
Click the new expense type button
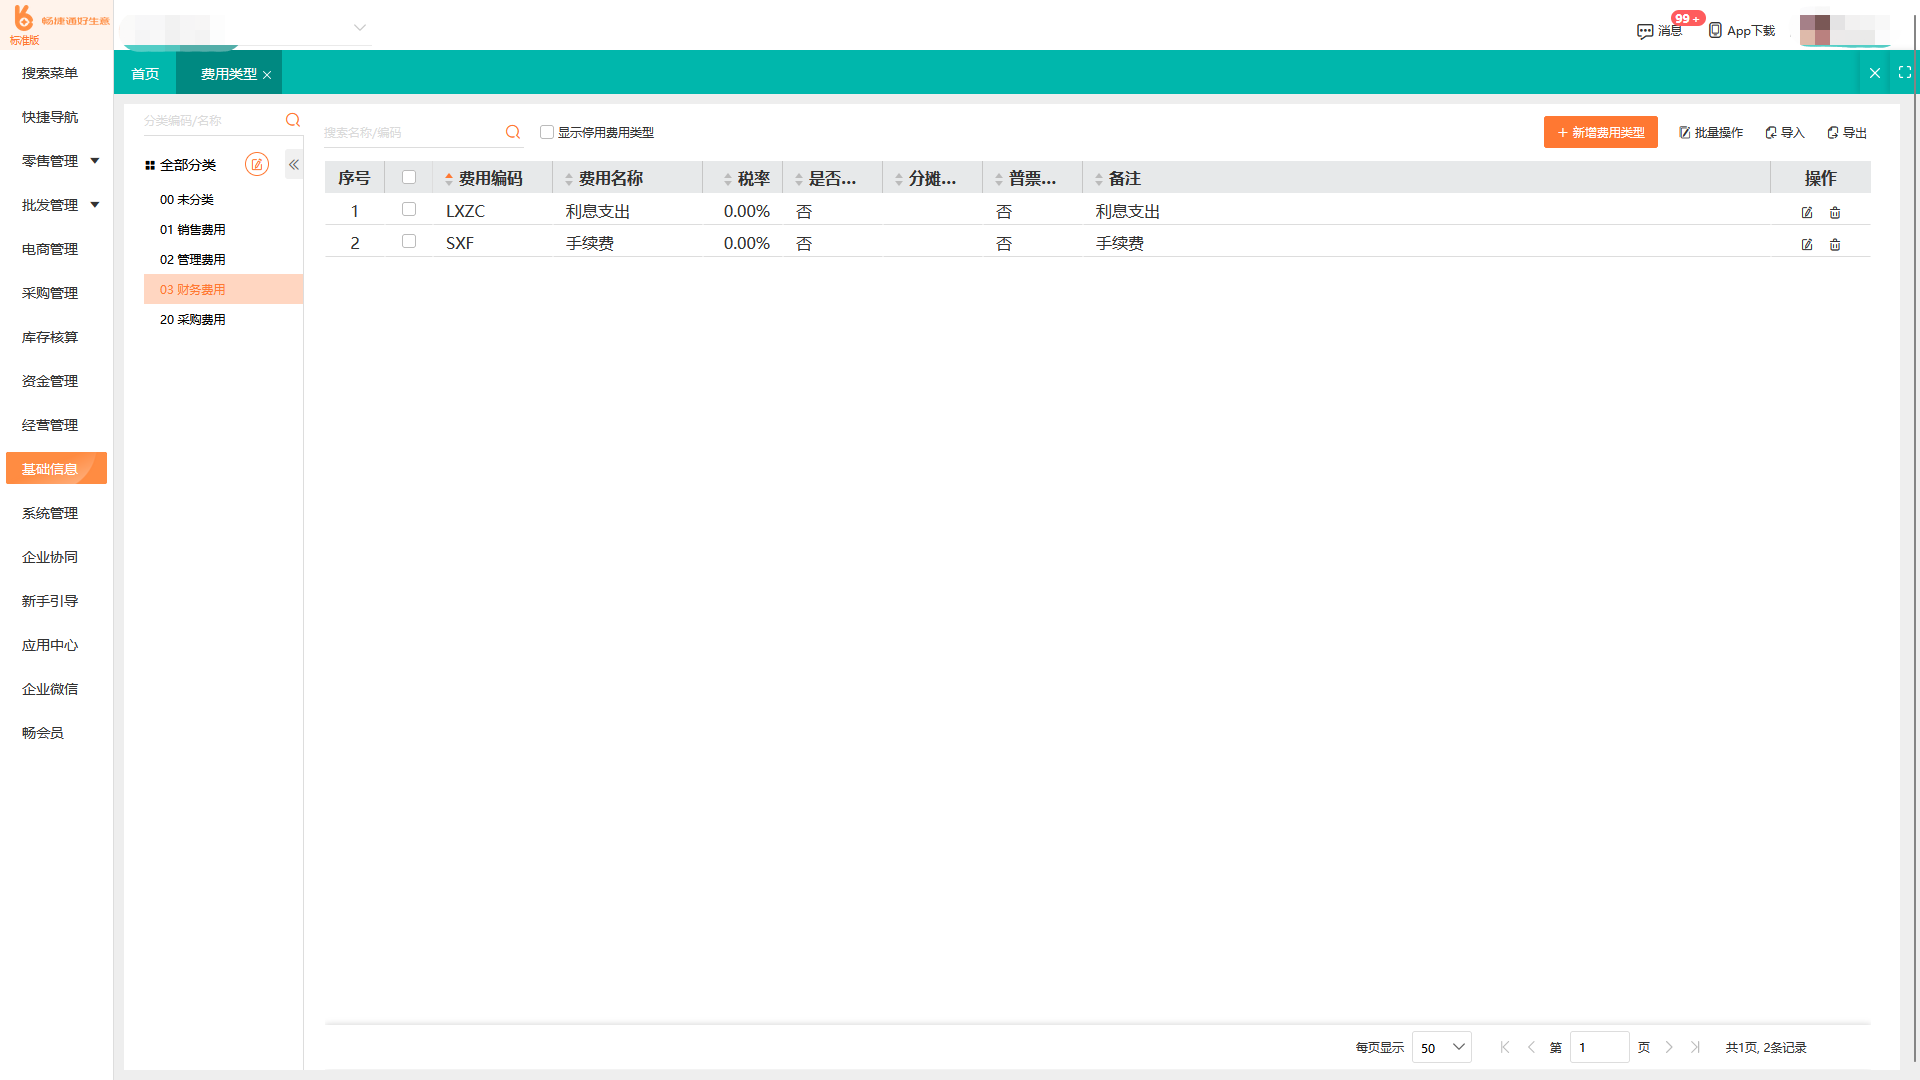tap(1600, 131)
